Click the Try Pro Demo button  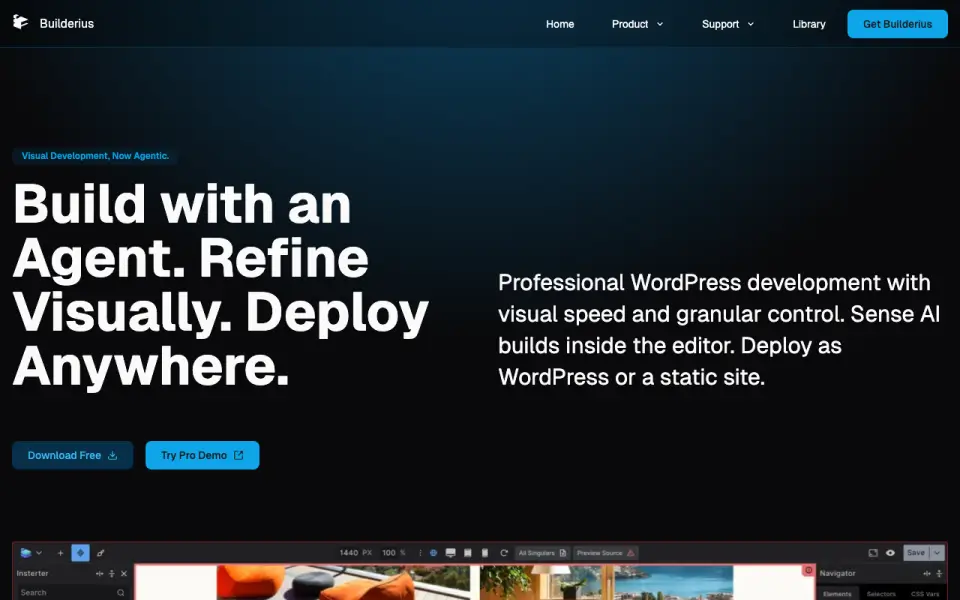point(202,456)
